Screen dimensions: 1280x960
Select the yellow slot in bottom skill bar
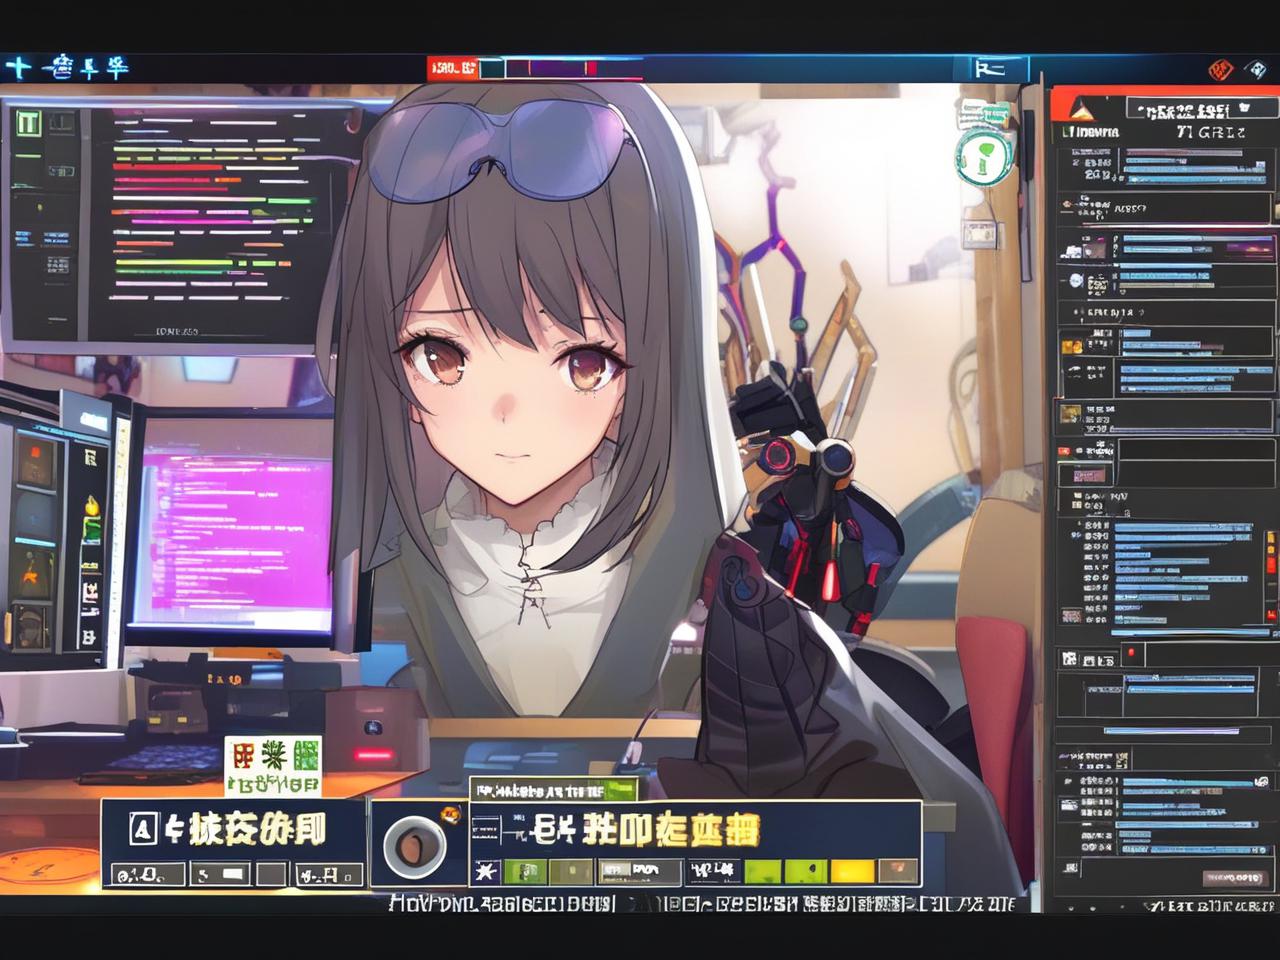(851, 871)
